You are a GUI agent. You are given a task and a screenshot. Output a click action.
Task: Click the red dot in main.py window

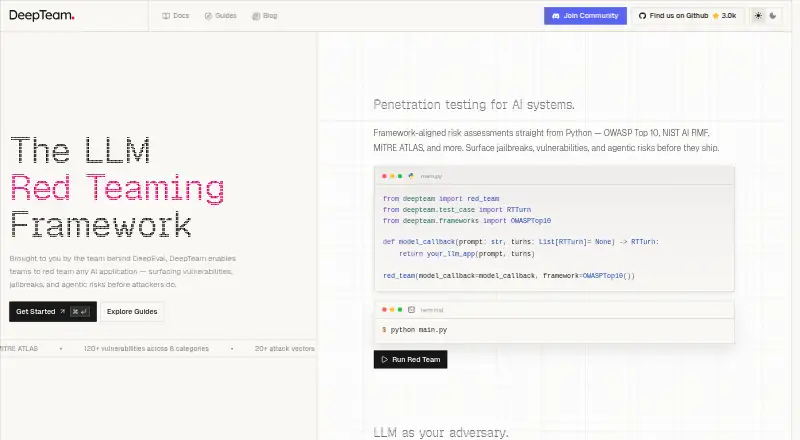(384, 176)
